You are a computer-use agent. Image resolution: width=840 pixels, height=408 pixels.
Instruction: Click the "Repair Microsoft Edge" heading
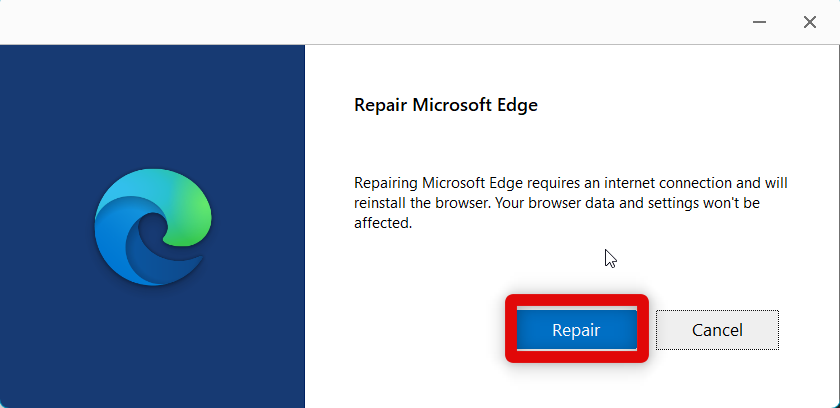[x=446, y=105]
